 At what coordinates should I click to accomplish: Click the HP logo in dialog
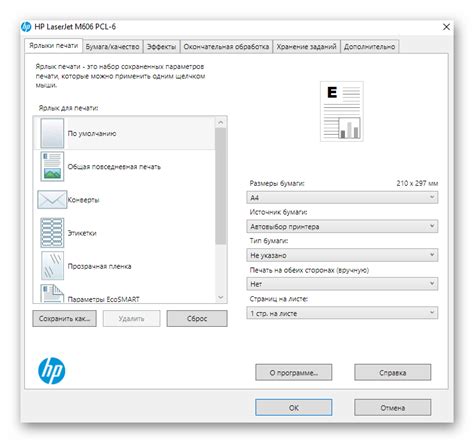pyautogui.click(x=52, y=371)
